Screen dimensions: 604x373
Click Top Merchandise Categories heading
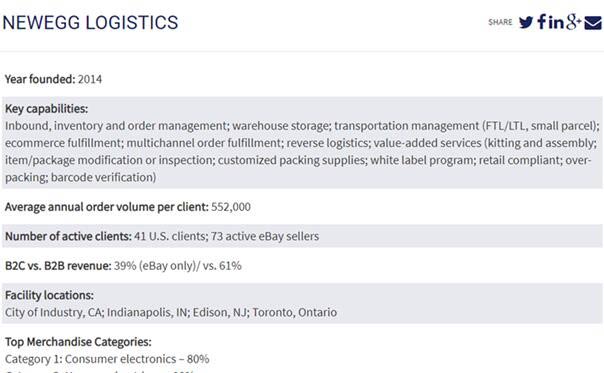pos(78,342)
